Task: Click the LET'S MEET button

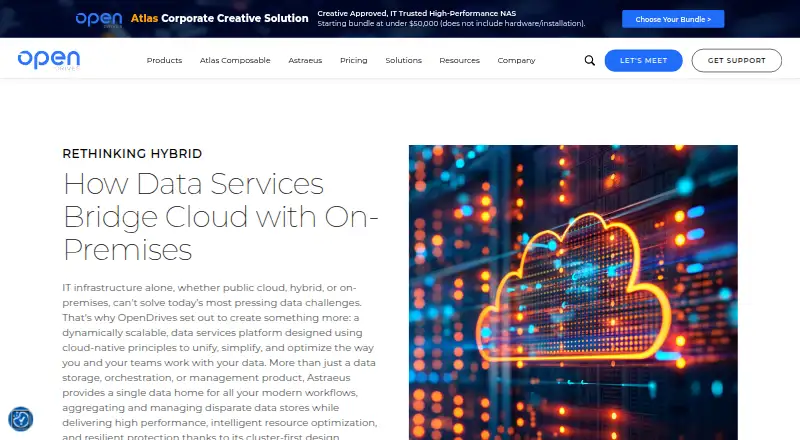Action: pos(643,60)
